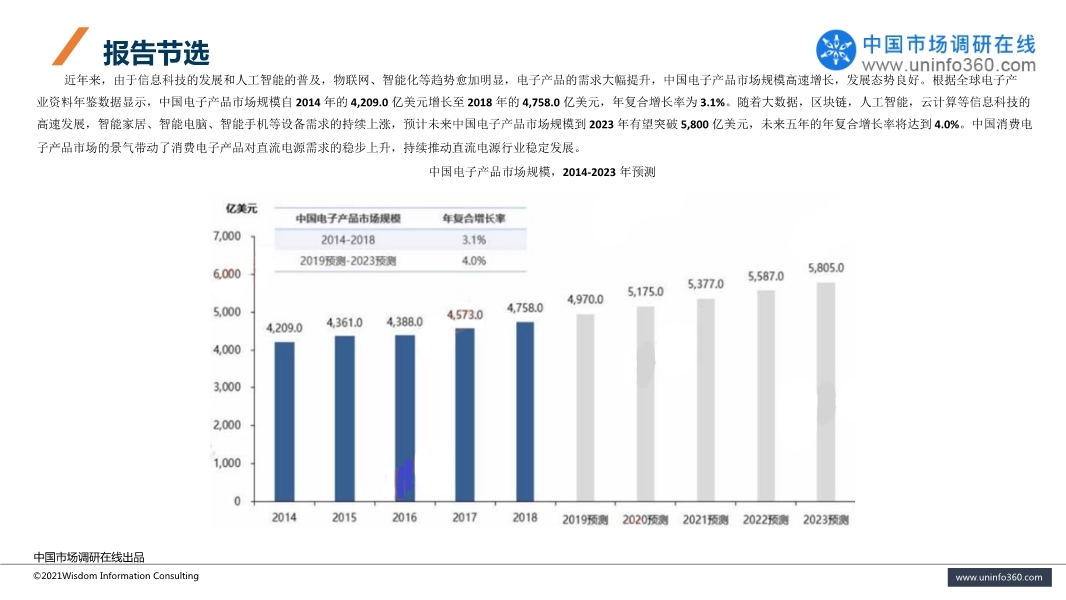Select the 2020预测 x-axis label
This screenshot has width=1066, height=600.
pyautogui.click(x=645, y=520)
